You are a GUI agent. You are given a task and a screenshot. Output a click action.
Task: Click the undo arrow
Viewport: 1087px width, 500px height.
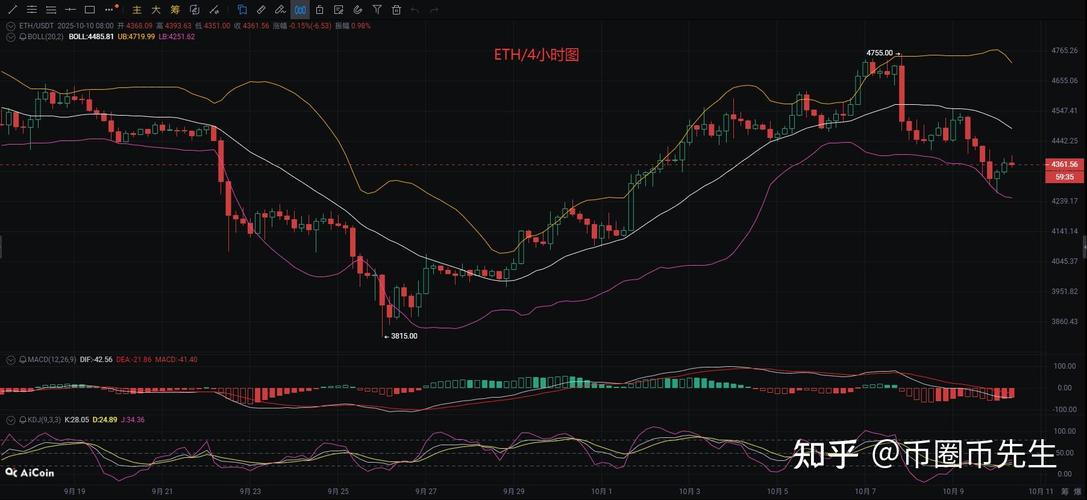click(417, 10)
